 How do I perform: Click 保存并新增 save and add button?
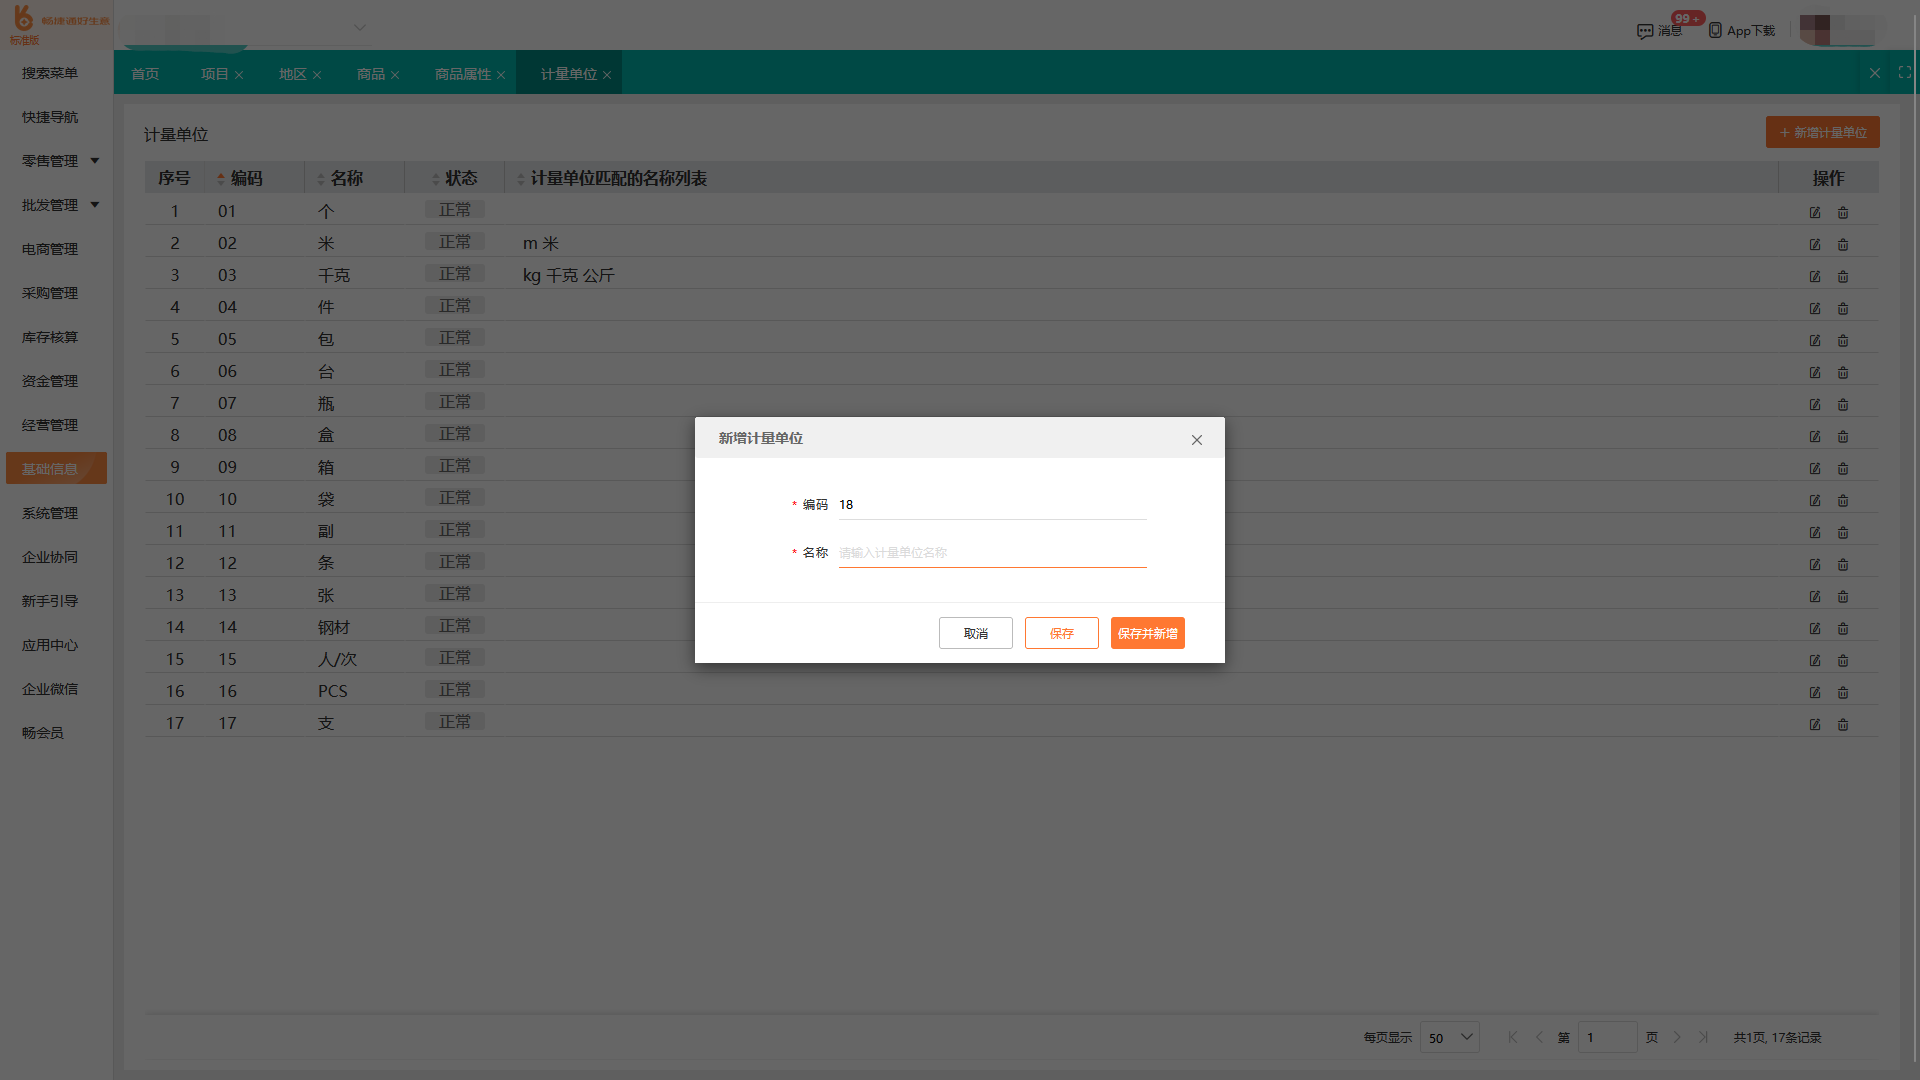[x=1147, y=633]
